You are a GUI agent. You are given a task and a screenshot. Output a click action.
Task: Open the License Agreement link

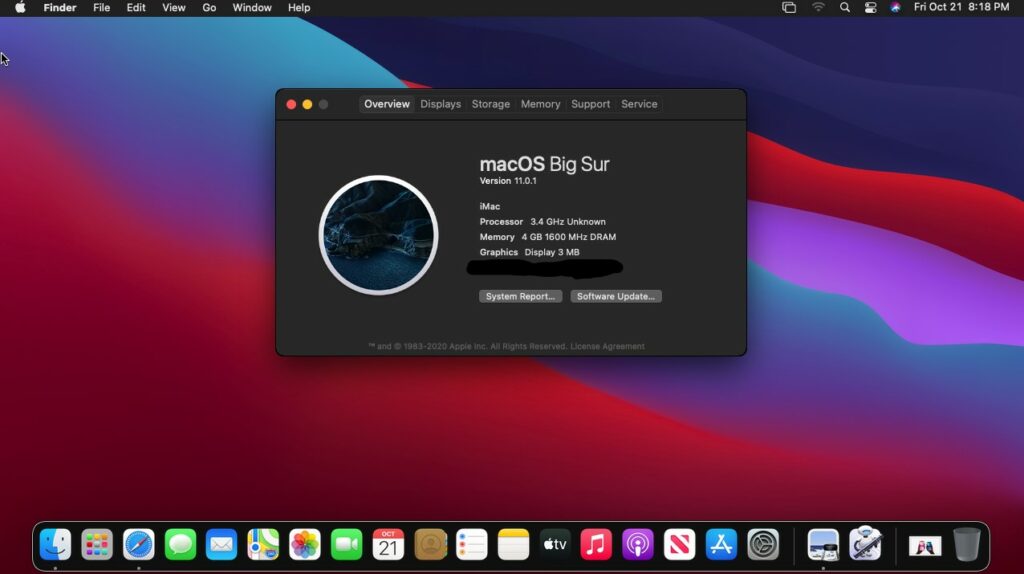coord(607,346)
